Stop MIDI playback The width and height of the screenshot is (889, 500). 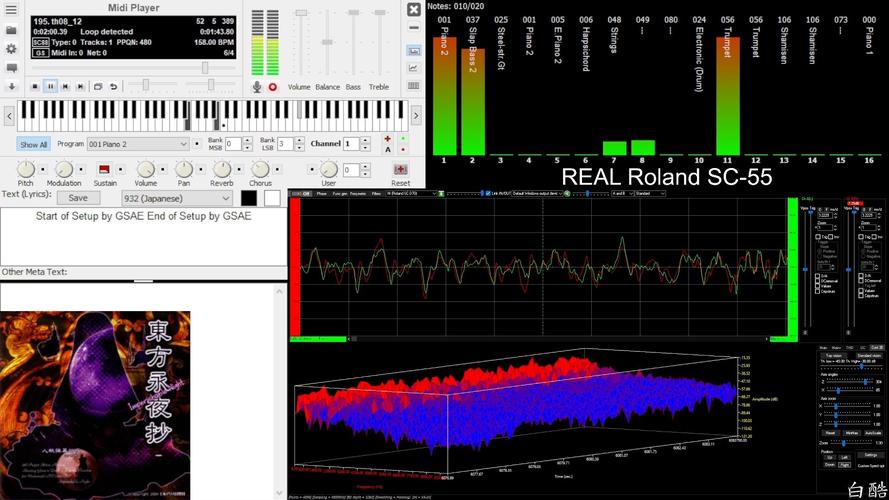click(35, 87)
